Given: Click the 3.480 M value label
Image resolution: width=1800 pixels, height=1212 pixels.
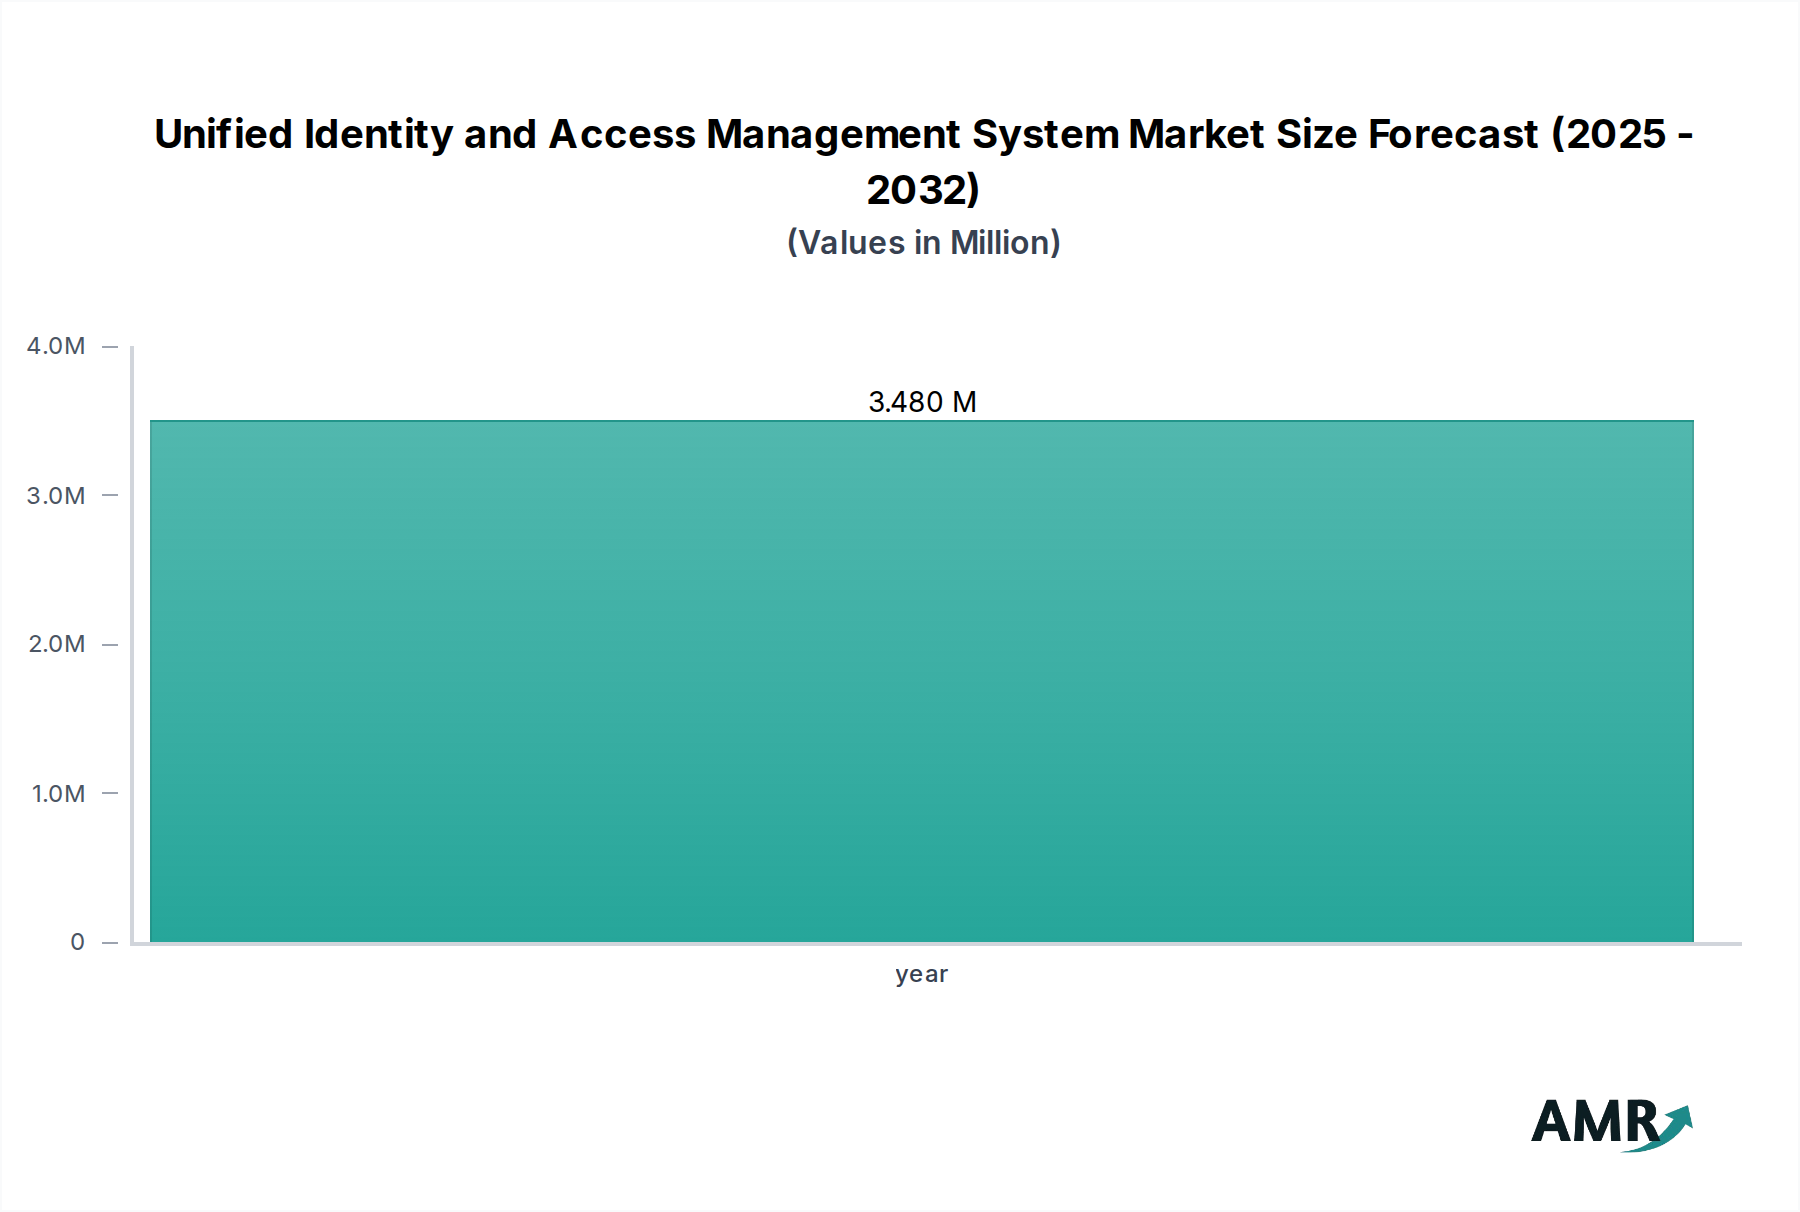Looking at the screenshot, I should (x=921, y=401).
